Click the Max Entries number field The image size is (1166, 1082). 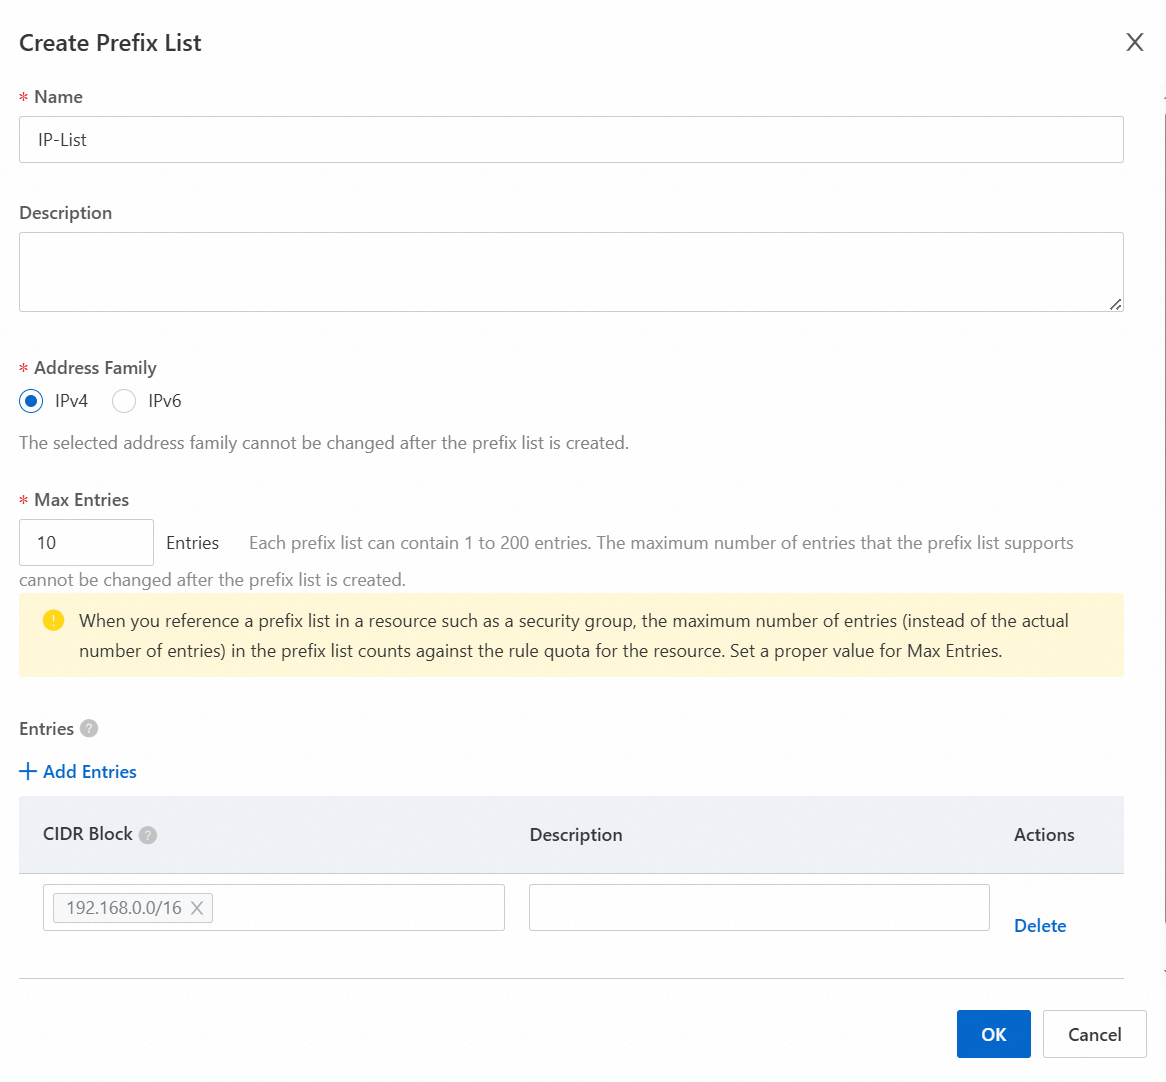[86, 543]
